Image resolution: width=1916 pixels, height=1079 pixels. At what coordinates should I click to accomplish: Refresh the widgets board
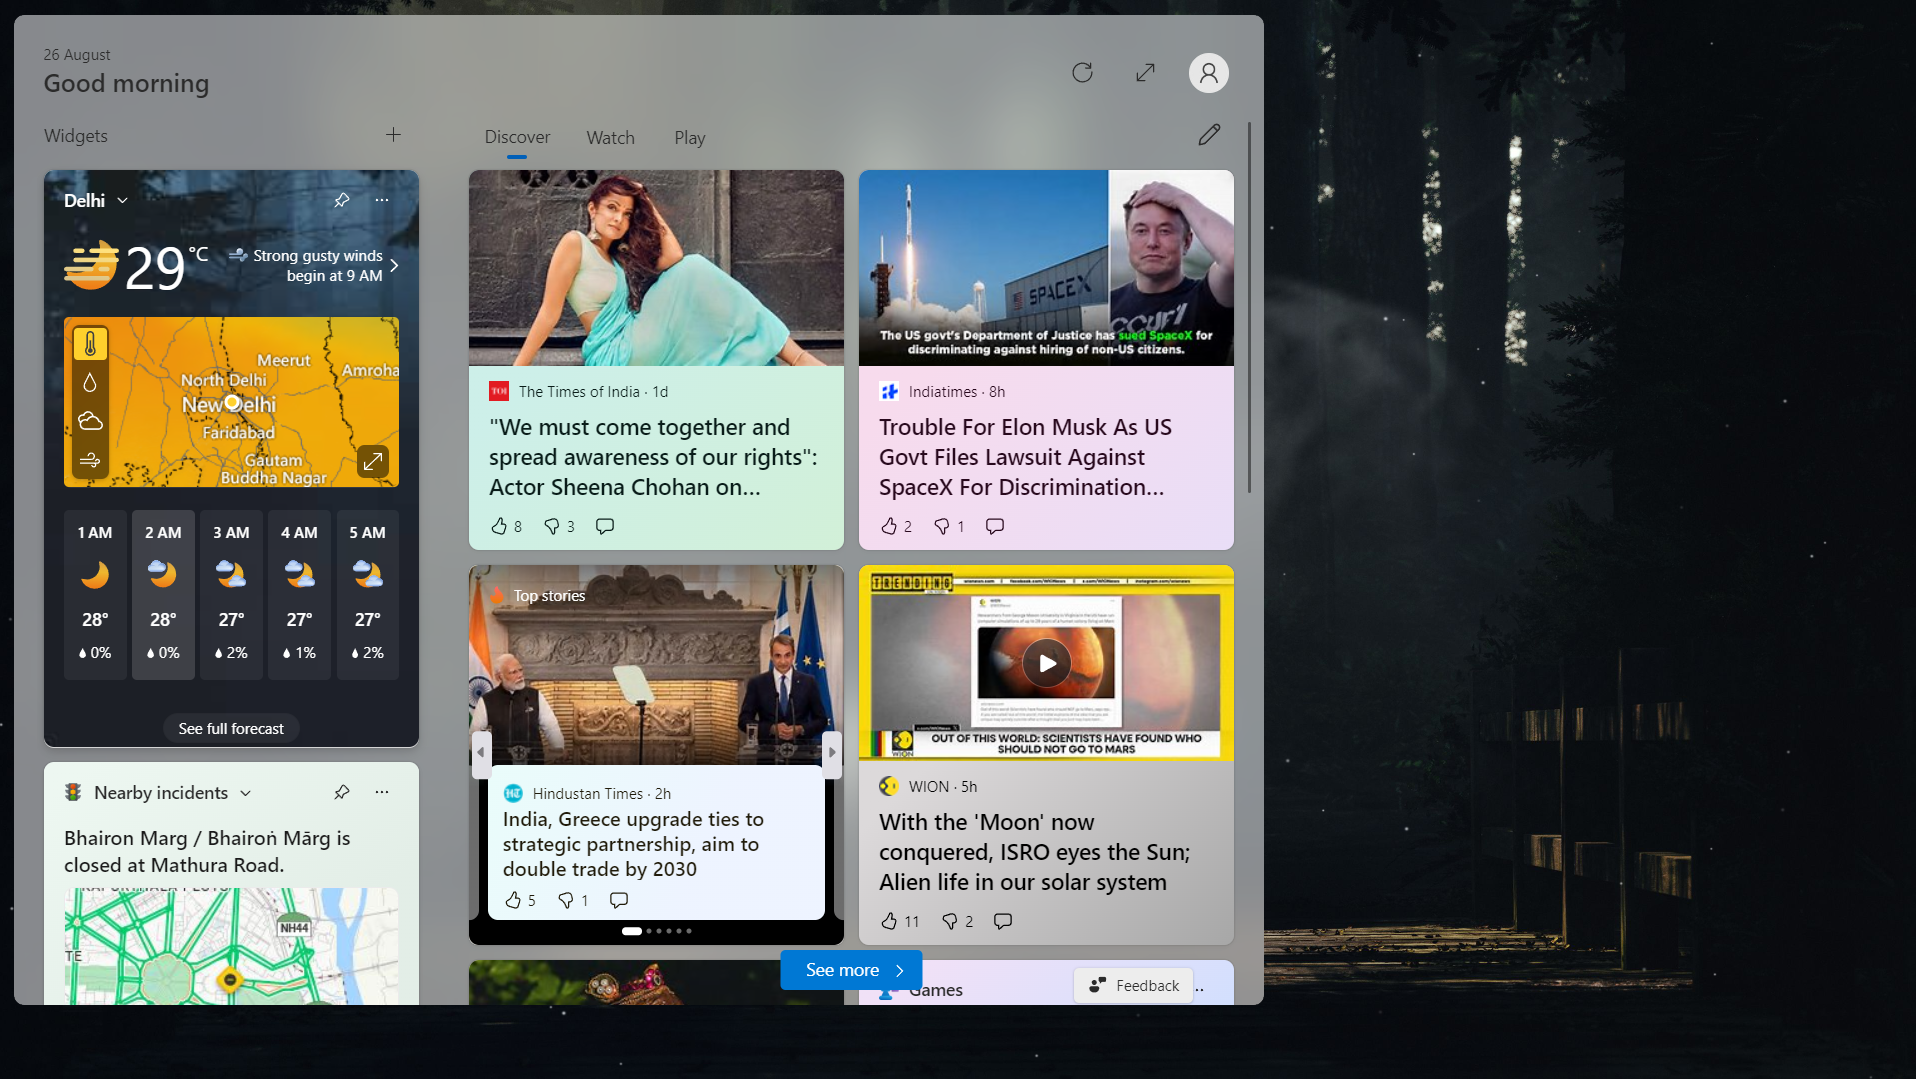tap(1083, 73)
